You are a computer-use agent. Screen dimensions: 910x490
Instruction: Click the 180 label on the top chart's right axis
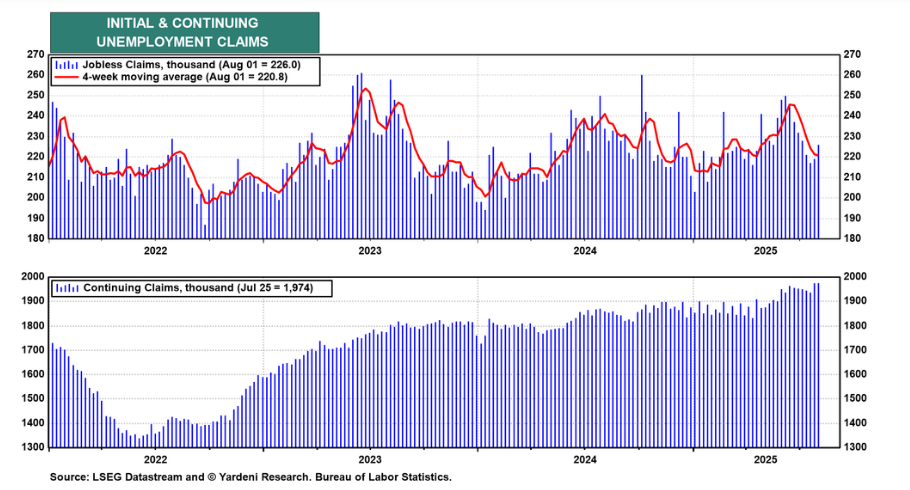point(855,238)
